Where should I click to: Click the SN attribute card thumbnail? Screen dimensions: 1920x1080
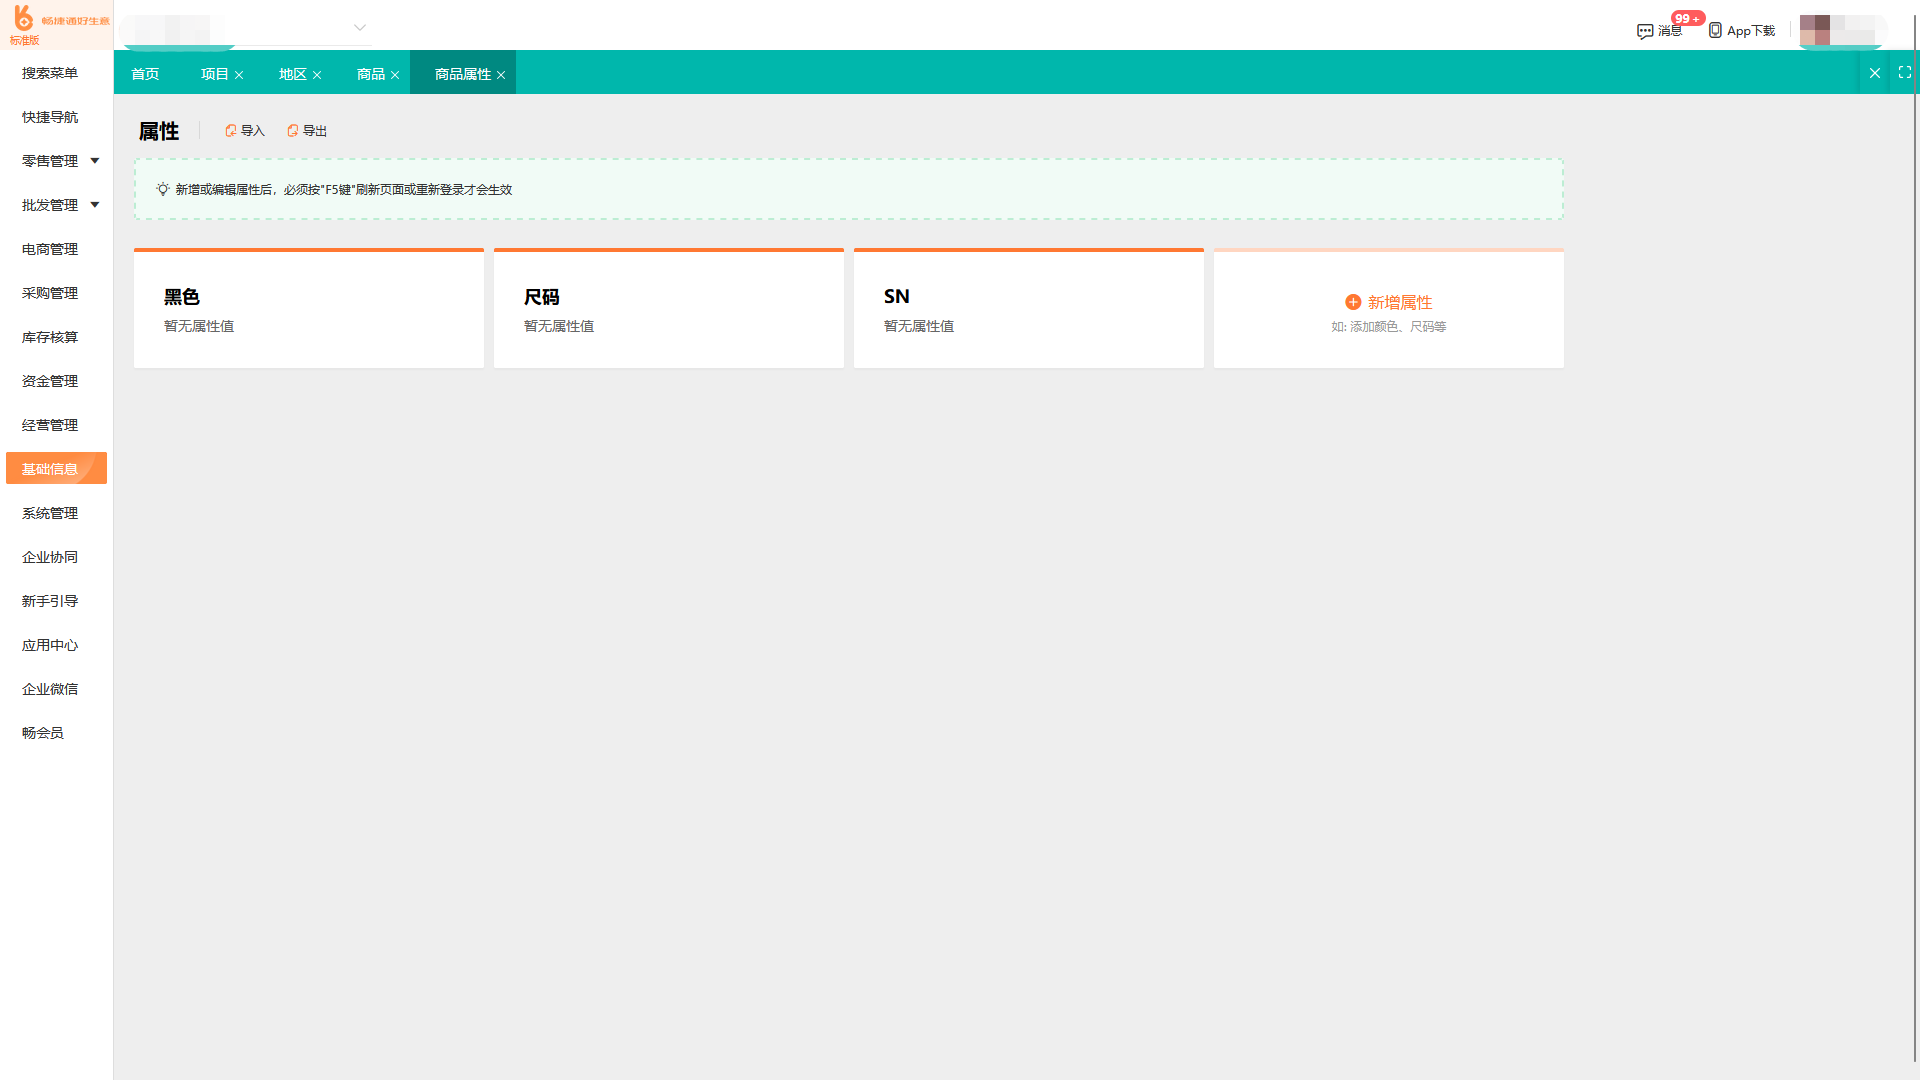coord(1029,307)
